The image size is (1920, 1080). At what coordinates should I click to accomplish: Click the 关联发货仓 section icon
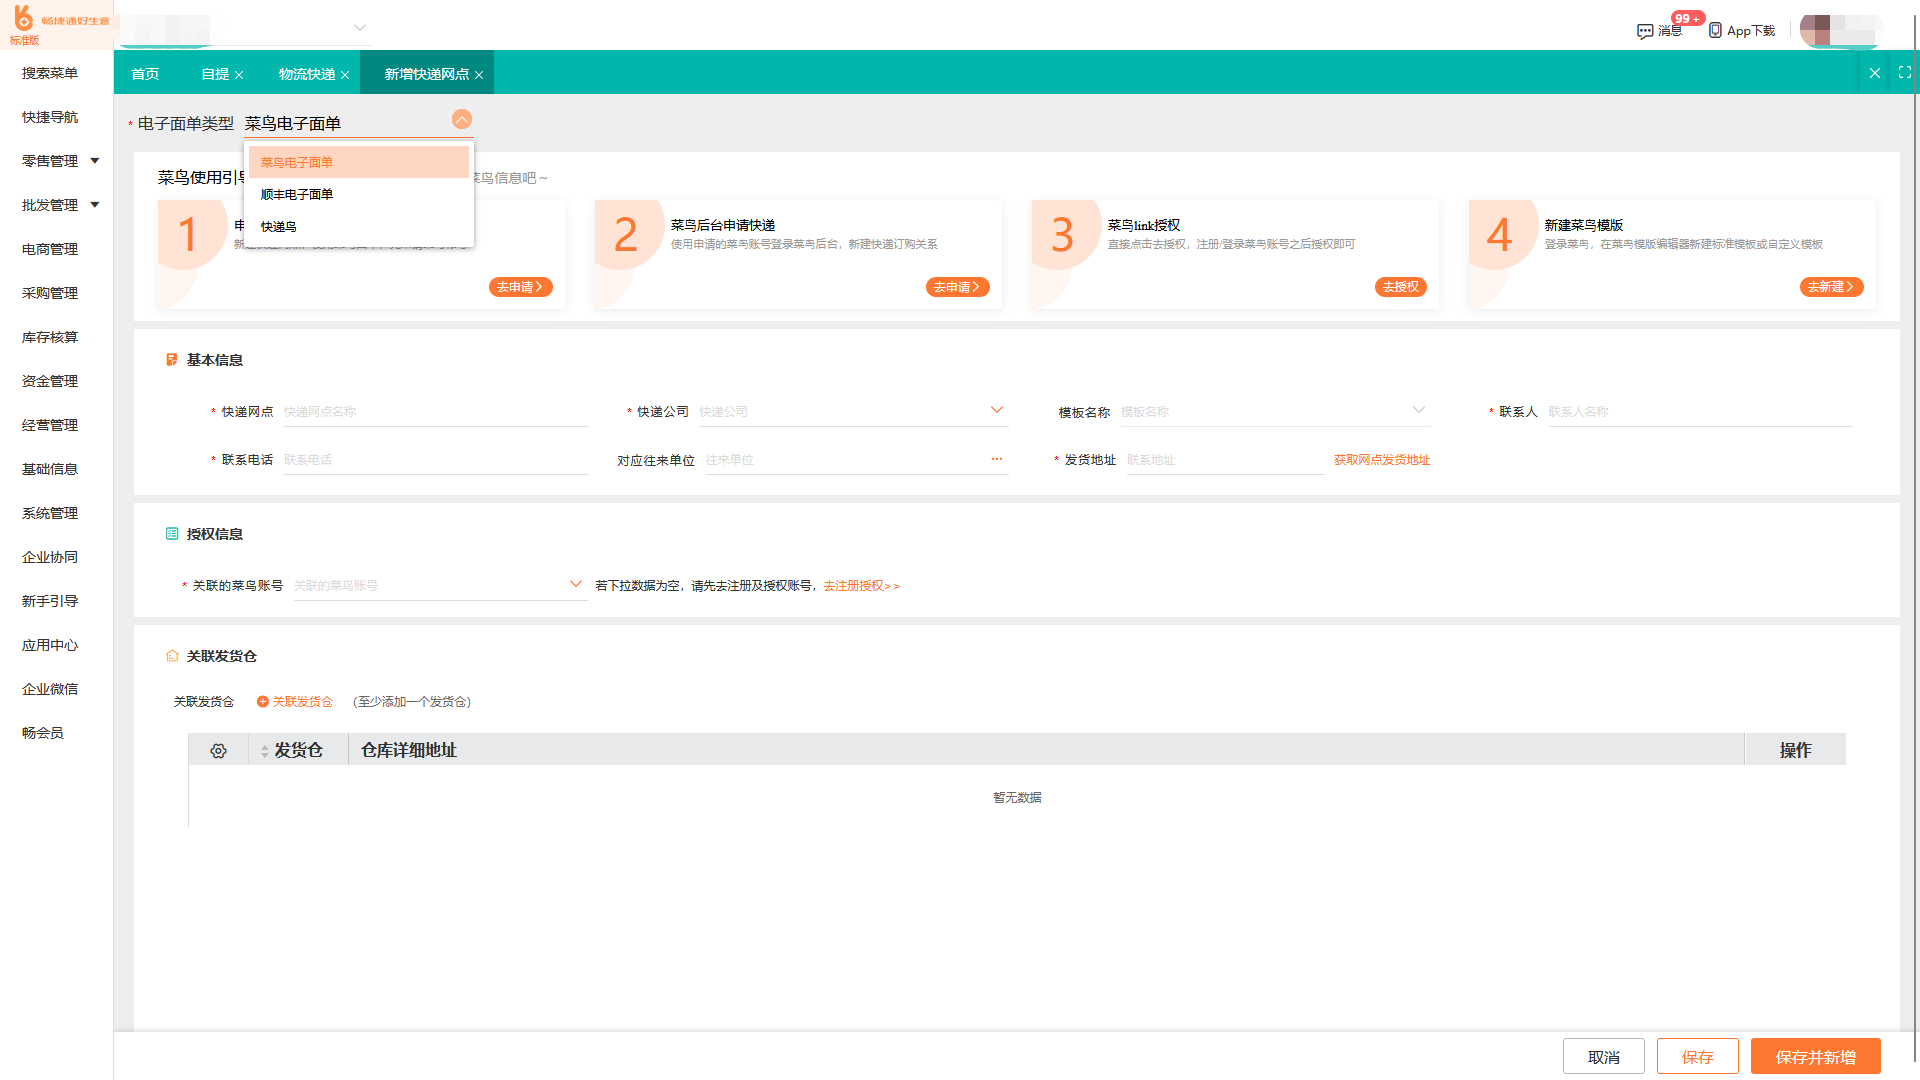coord(169,654)
